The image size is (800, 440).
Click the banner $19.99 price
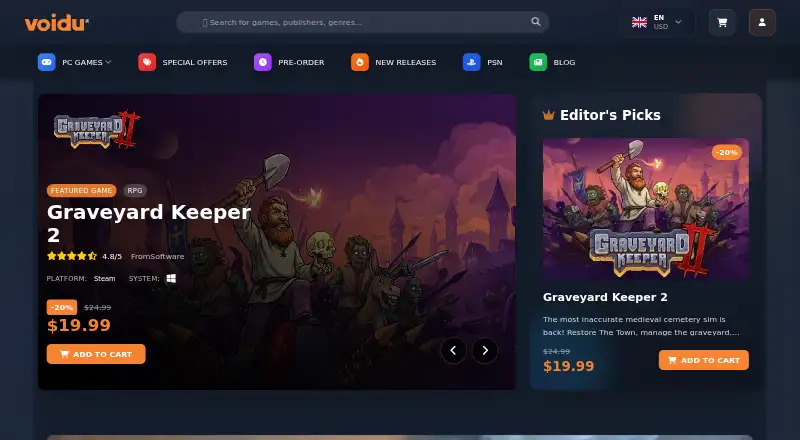pyautogui.click(x=79, y=325)
